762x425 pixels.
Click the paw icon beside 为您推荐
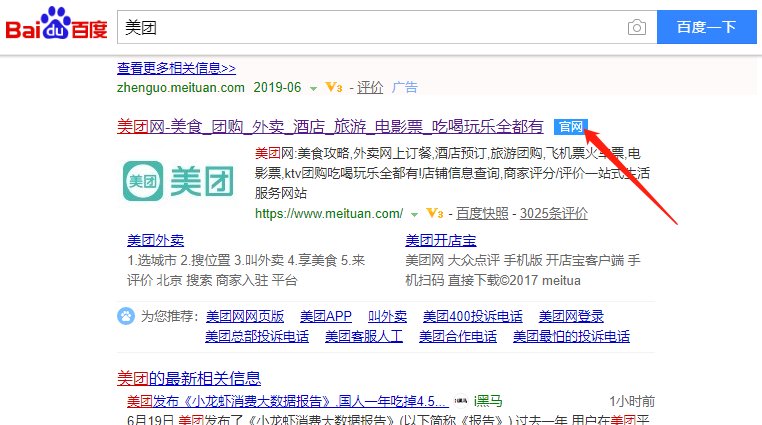click(x=127, y=316)
